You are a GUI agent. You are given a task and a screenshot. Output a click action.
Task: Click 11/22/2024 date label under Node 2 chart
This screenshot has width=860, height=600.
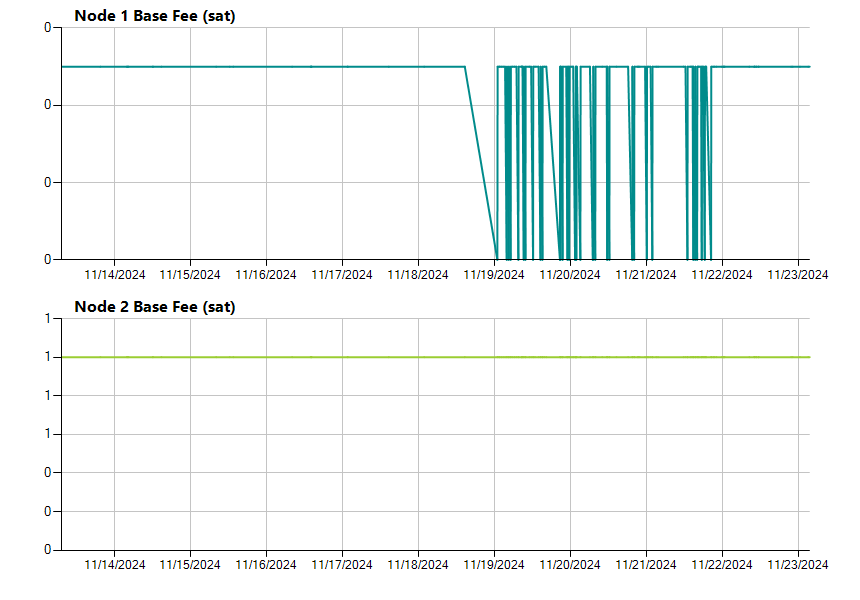click(722, 565)
